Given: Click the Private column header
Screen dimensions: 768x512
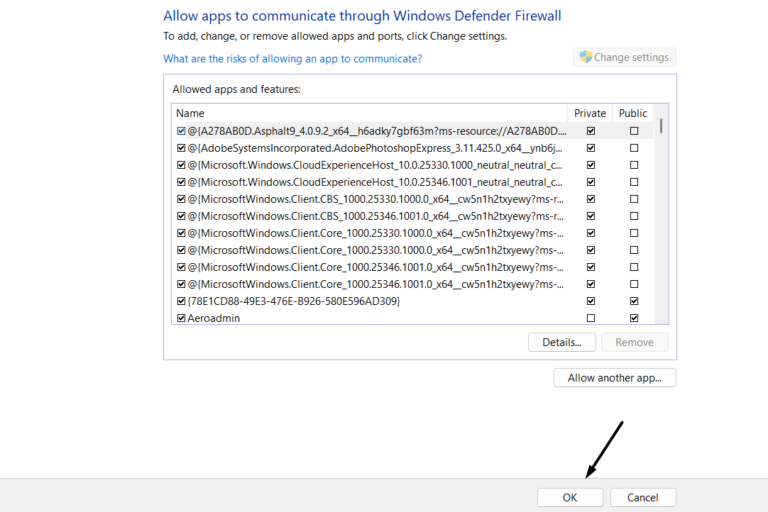Looking at the screenshot, I should pyautogui.click(x=590, y=113).
